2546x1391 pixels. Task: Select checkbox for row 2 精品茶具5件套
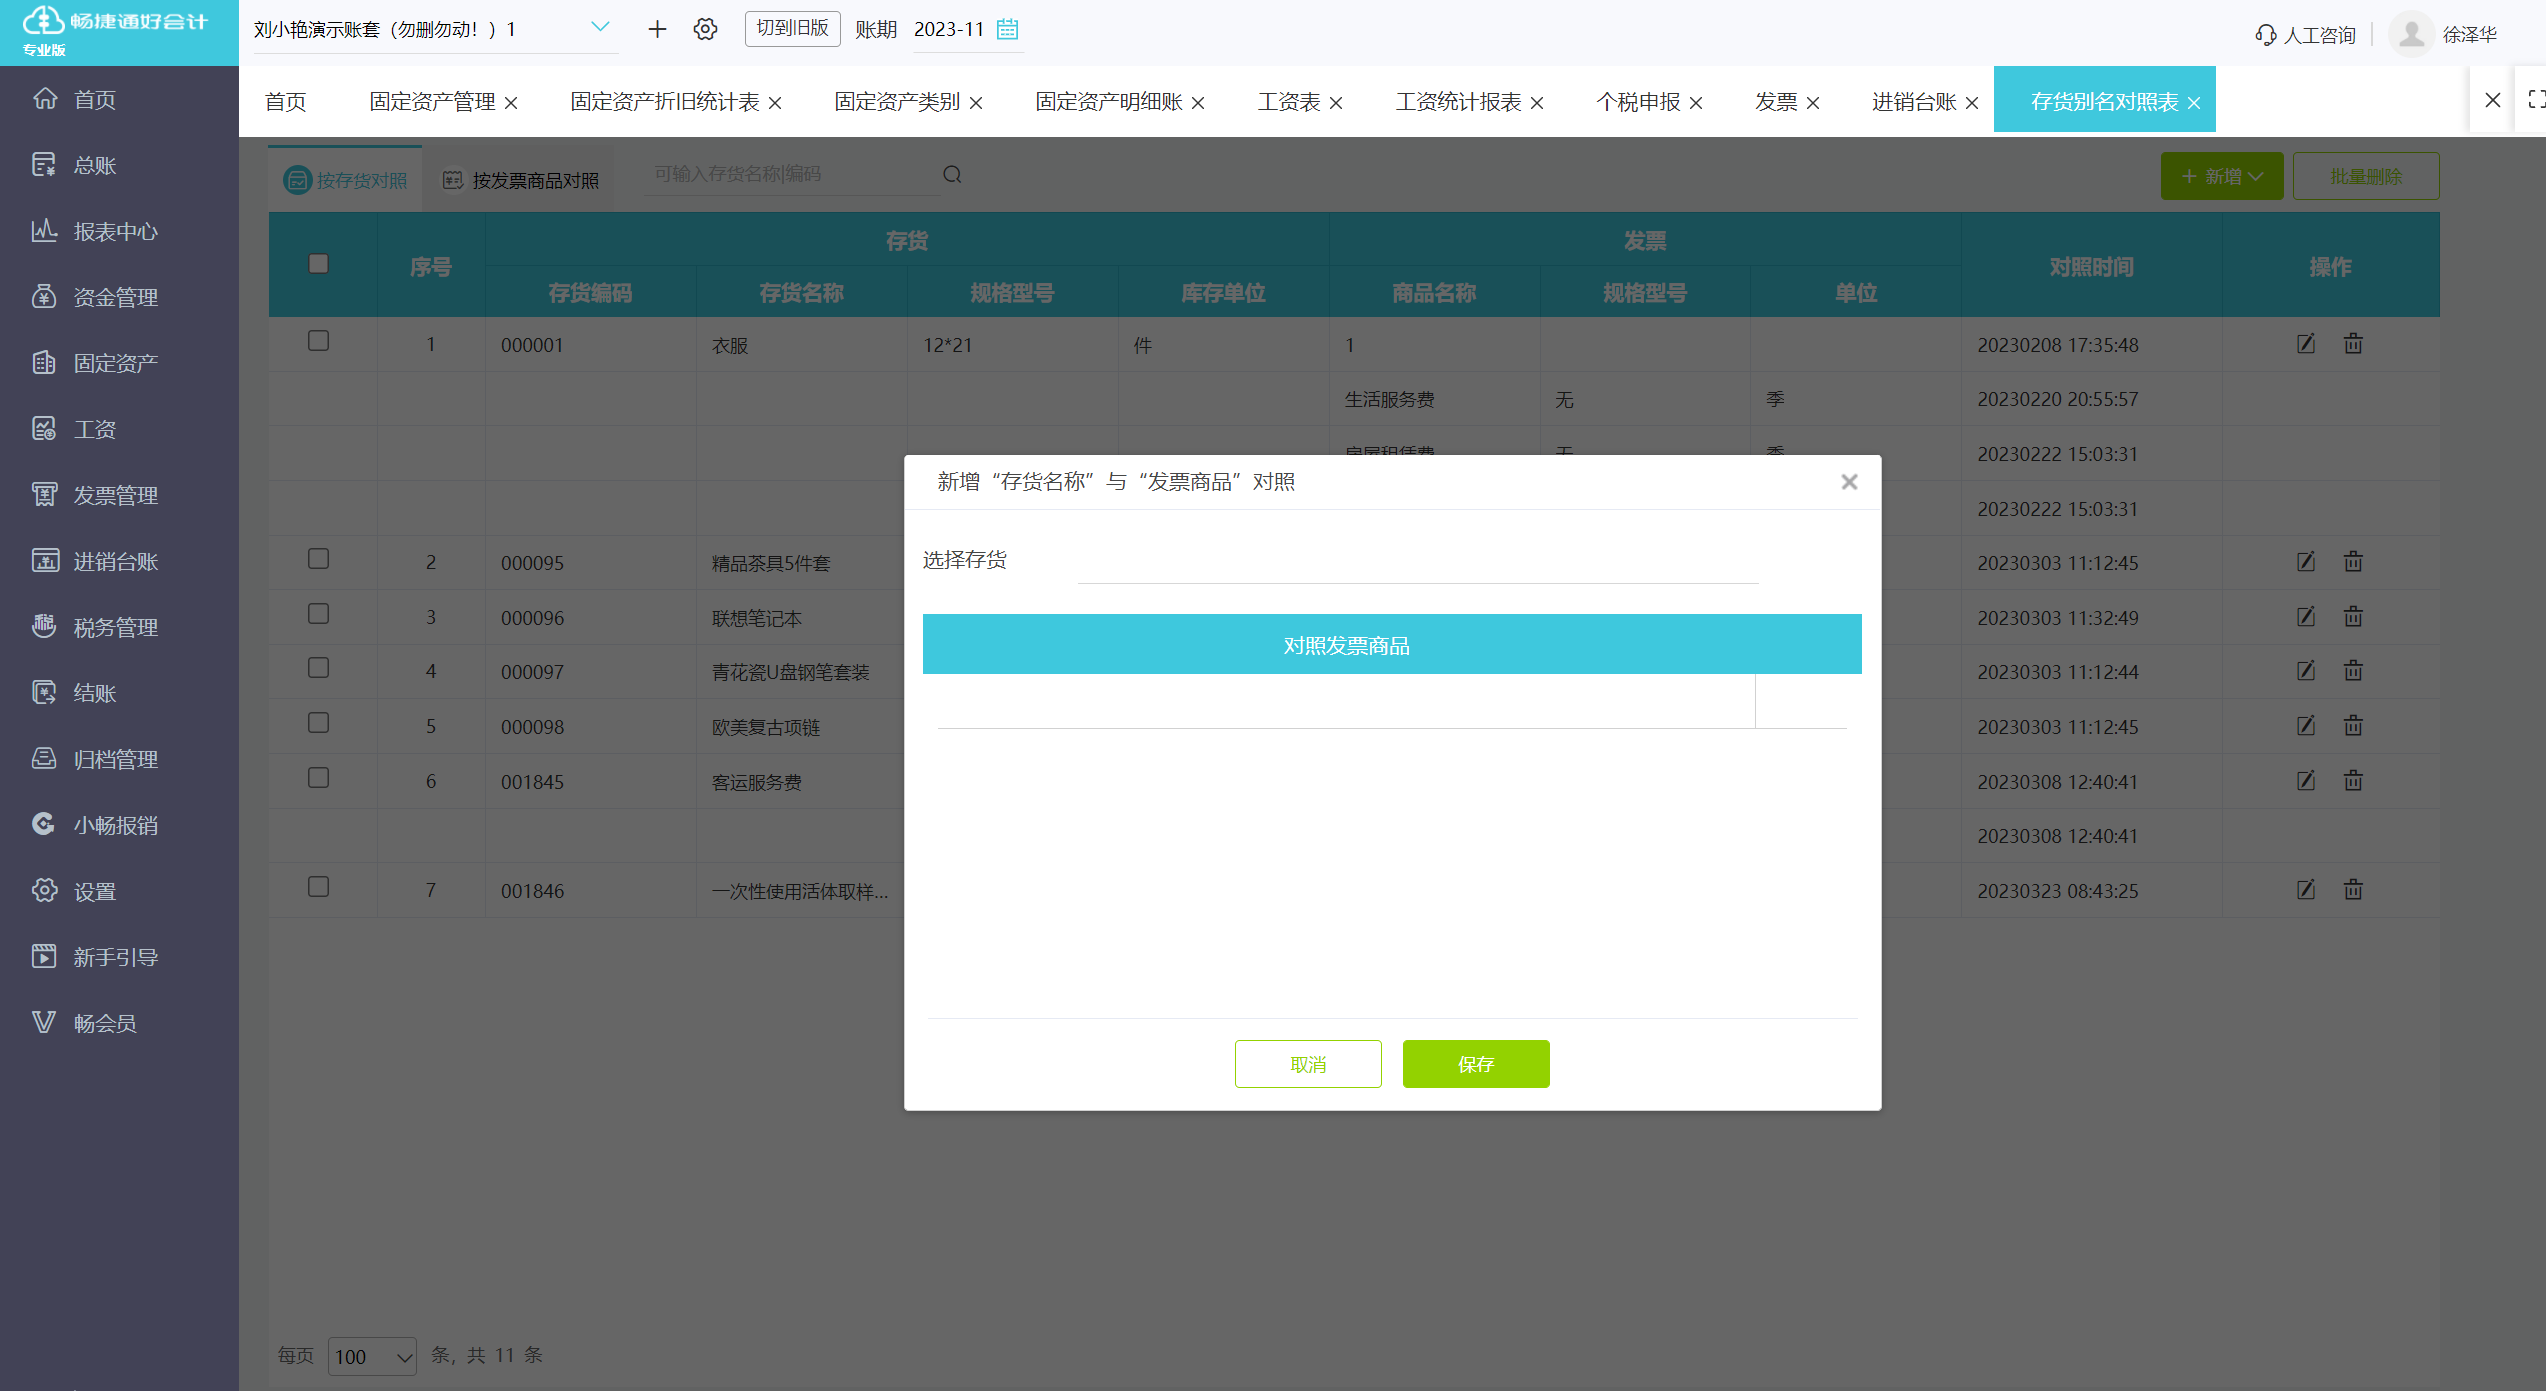pyautogui.click(x=317, y=558)
